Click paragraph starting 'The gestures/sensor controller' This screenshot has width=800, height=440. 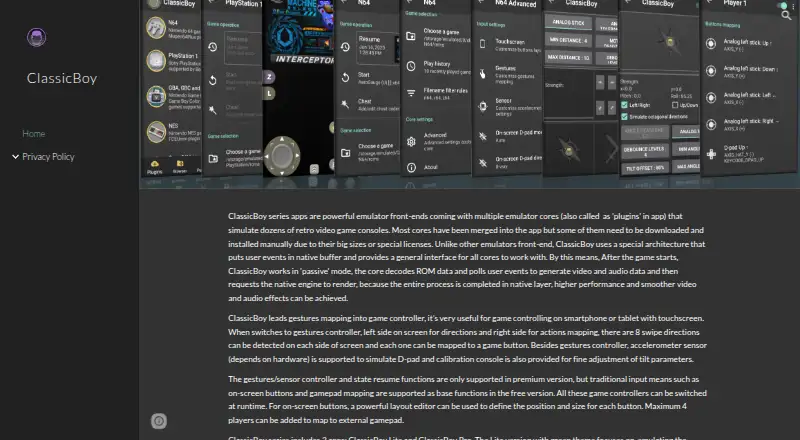467,400
